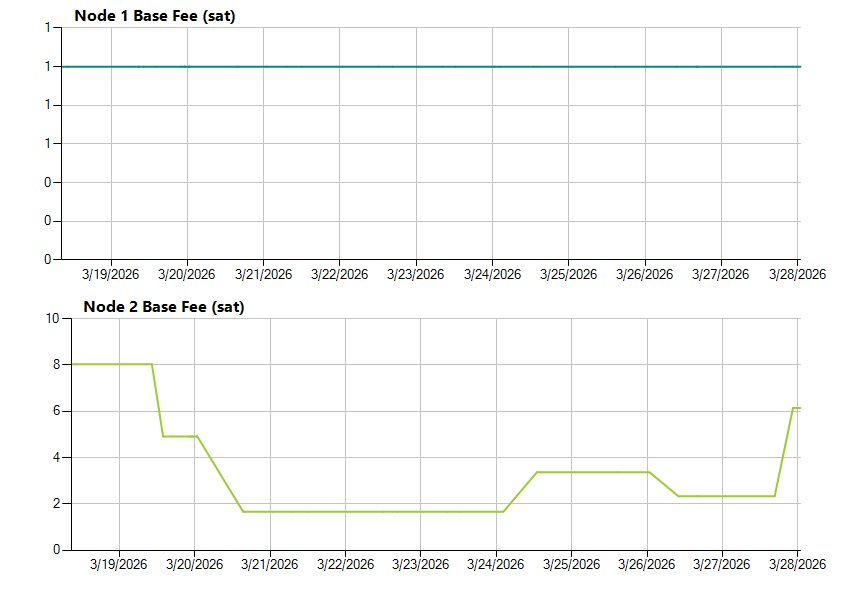860x600 pixels.
Task: Click 3/20/2026 date label on Node 2 chart
Action: coord(194,565)
